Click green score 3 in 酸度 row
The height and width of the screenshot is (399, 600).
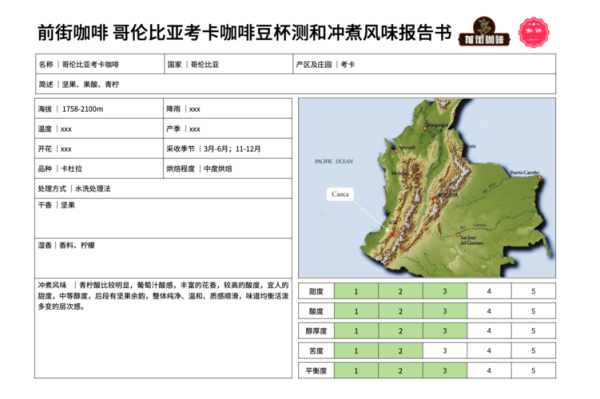click(445, 311)
